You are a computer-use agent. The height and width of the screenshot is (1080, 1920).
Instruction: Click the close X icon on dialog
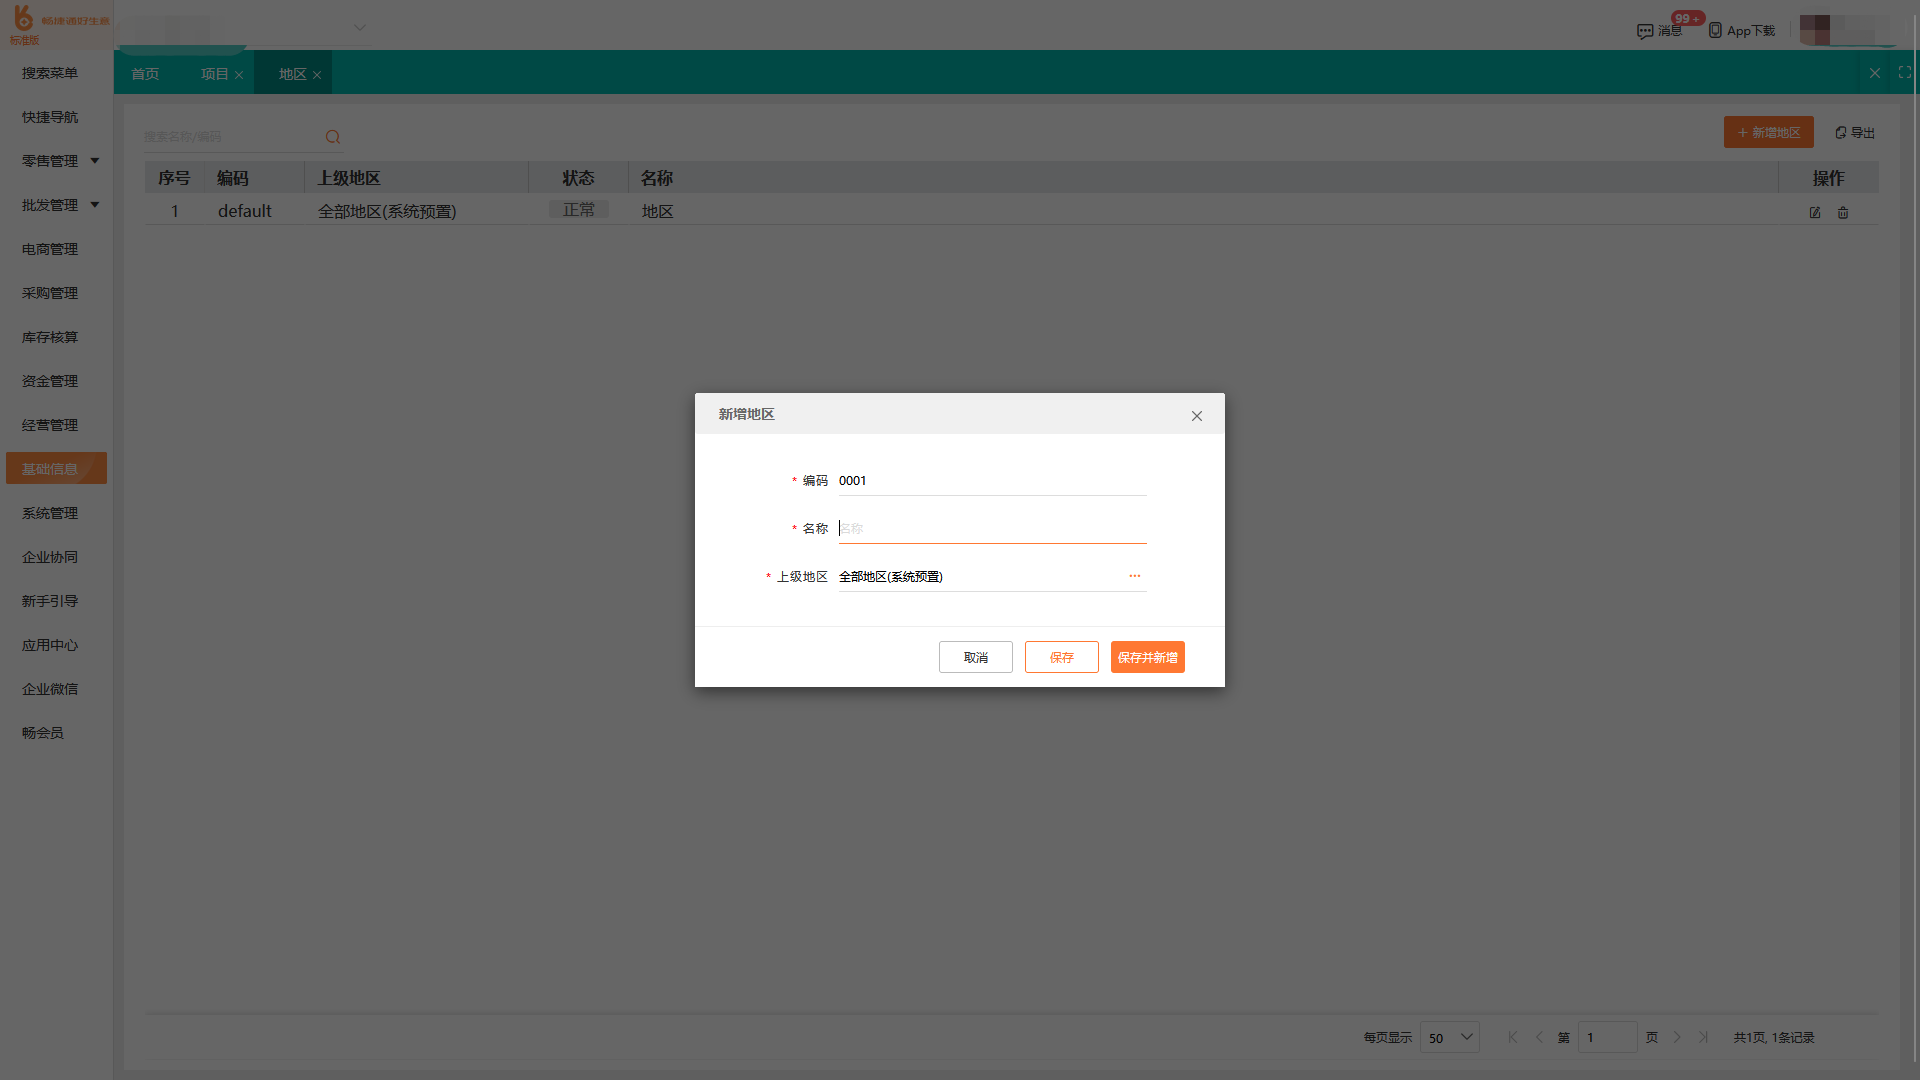(x=1197, y=414)
